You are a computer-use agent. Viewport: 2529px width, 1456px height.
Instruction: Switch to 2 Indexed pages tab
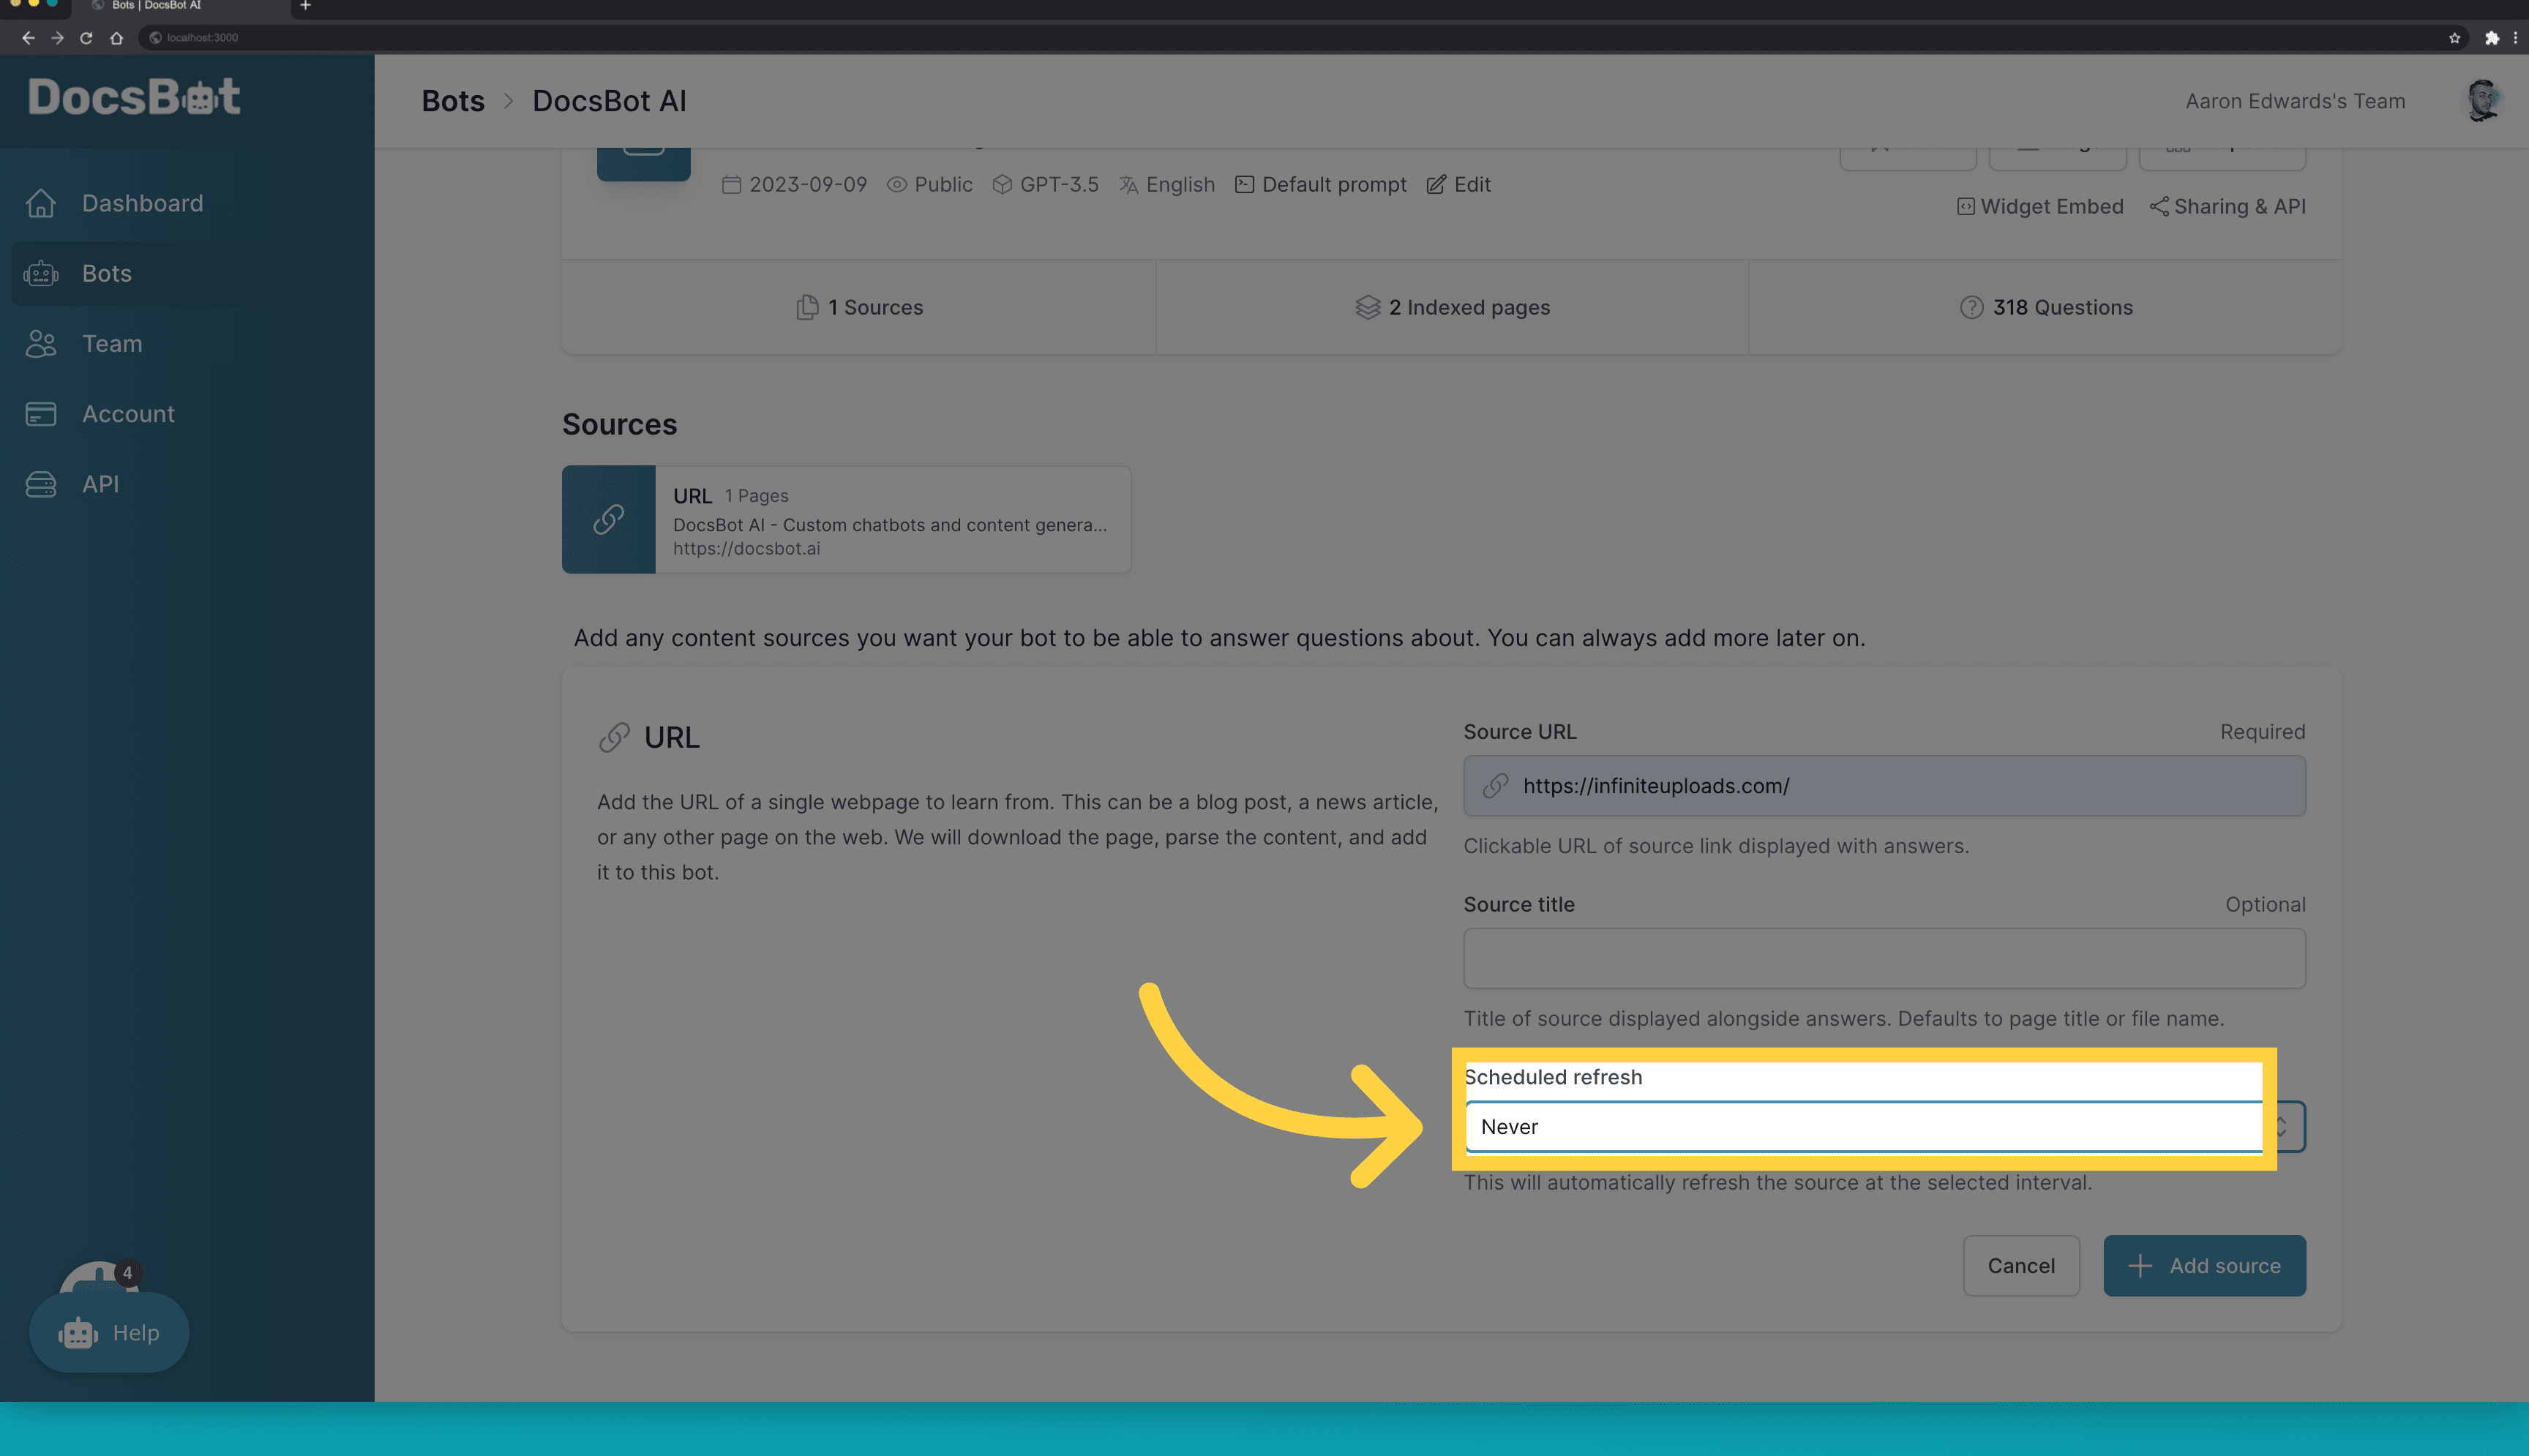pos(1452,307)
